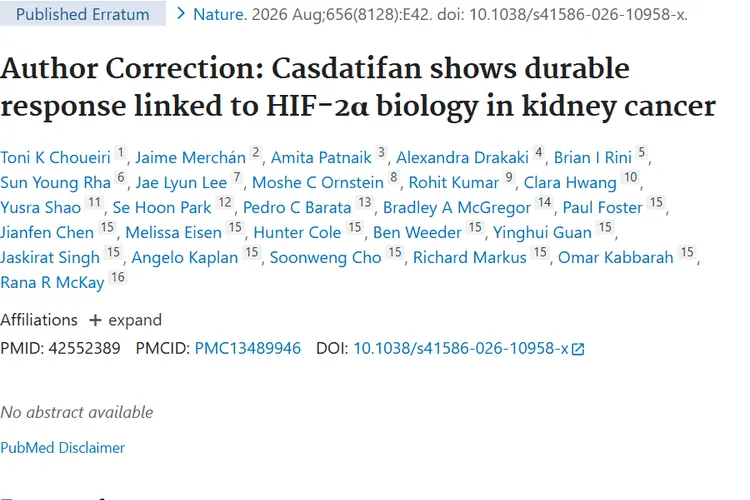This screenshot has width=750, height=500.
Task: Click author Rana R McKay
Action: (x=52, y=282)
